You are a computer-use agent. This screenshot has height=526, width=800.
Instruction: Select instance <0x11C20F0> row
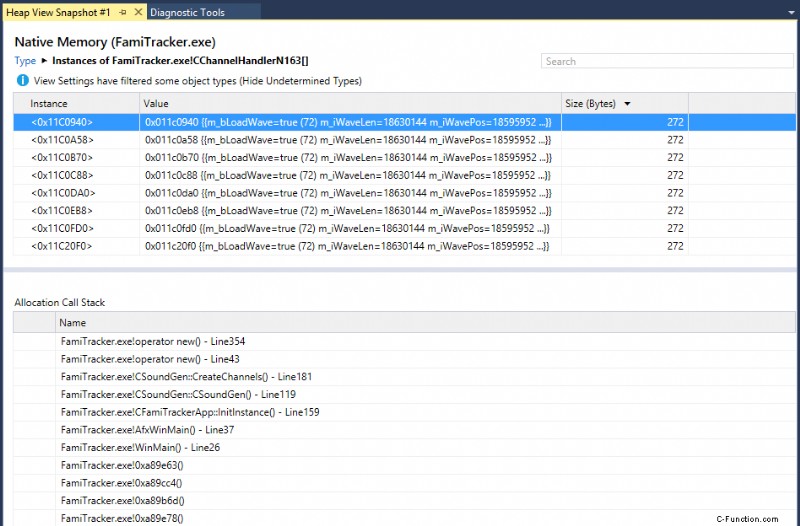click(x=62, y=246)
